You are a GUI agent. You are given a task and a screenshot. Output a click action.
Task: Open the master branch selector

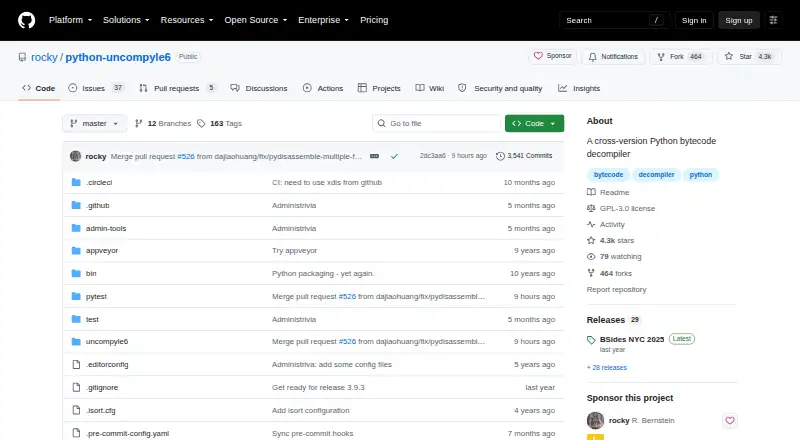(x=94, y=124)
